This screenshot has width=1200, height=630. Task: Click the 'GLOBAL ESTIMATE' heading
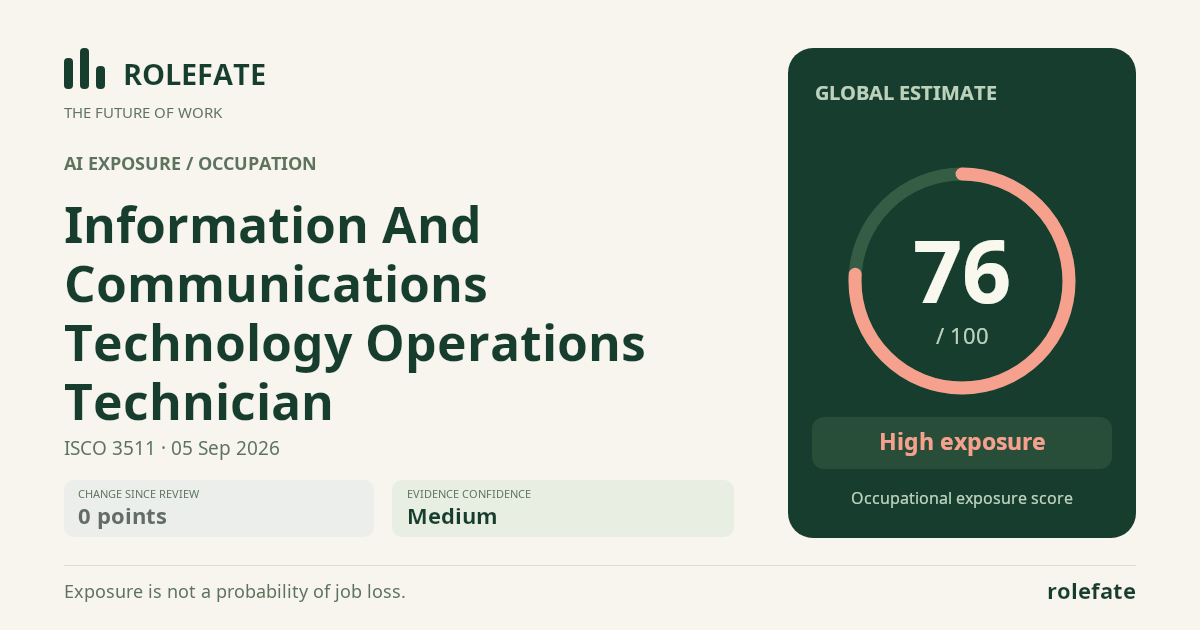point(906,93)
